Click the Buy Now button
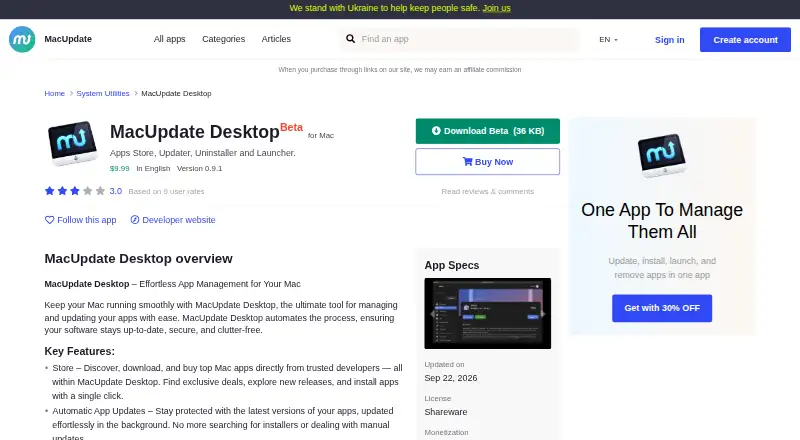This screenshot has height=440, width=800. pos(488,162)
